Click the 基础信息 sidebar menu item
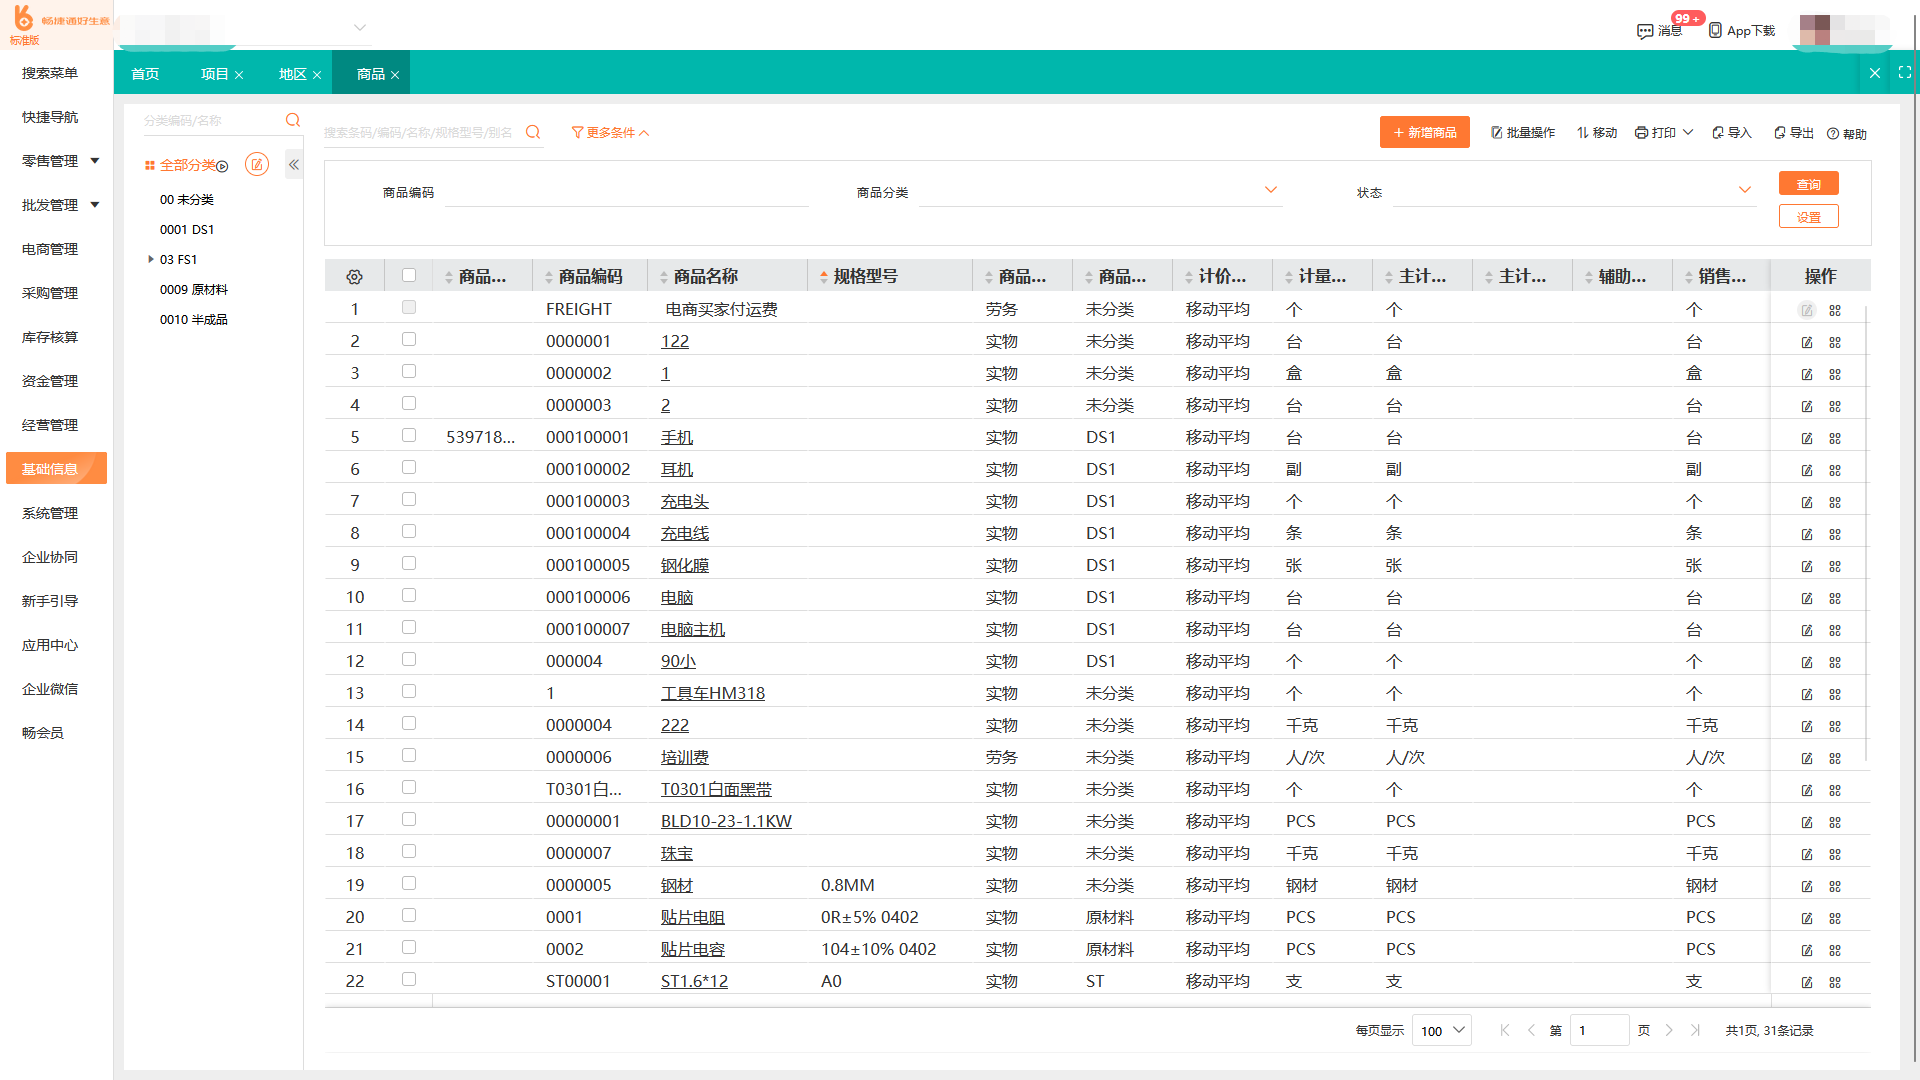Viewport: 1920px width, 1080px height. pyautogui.click(x=53, y=468)
